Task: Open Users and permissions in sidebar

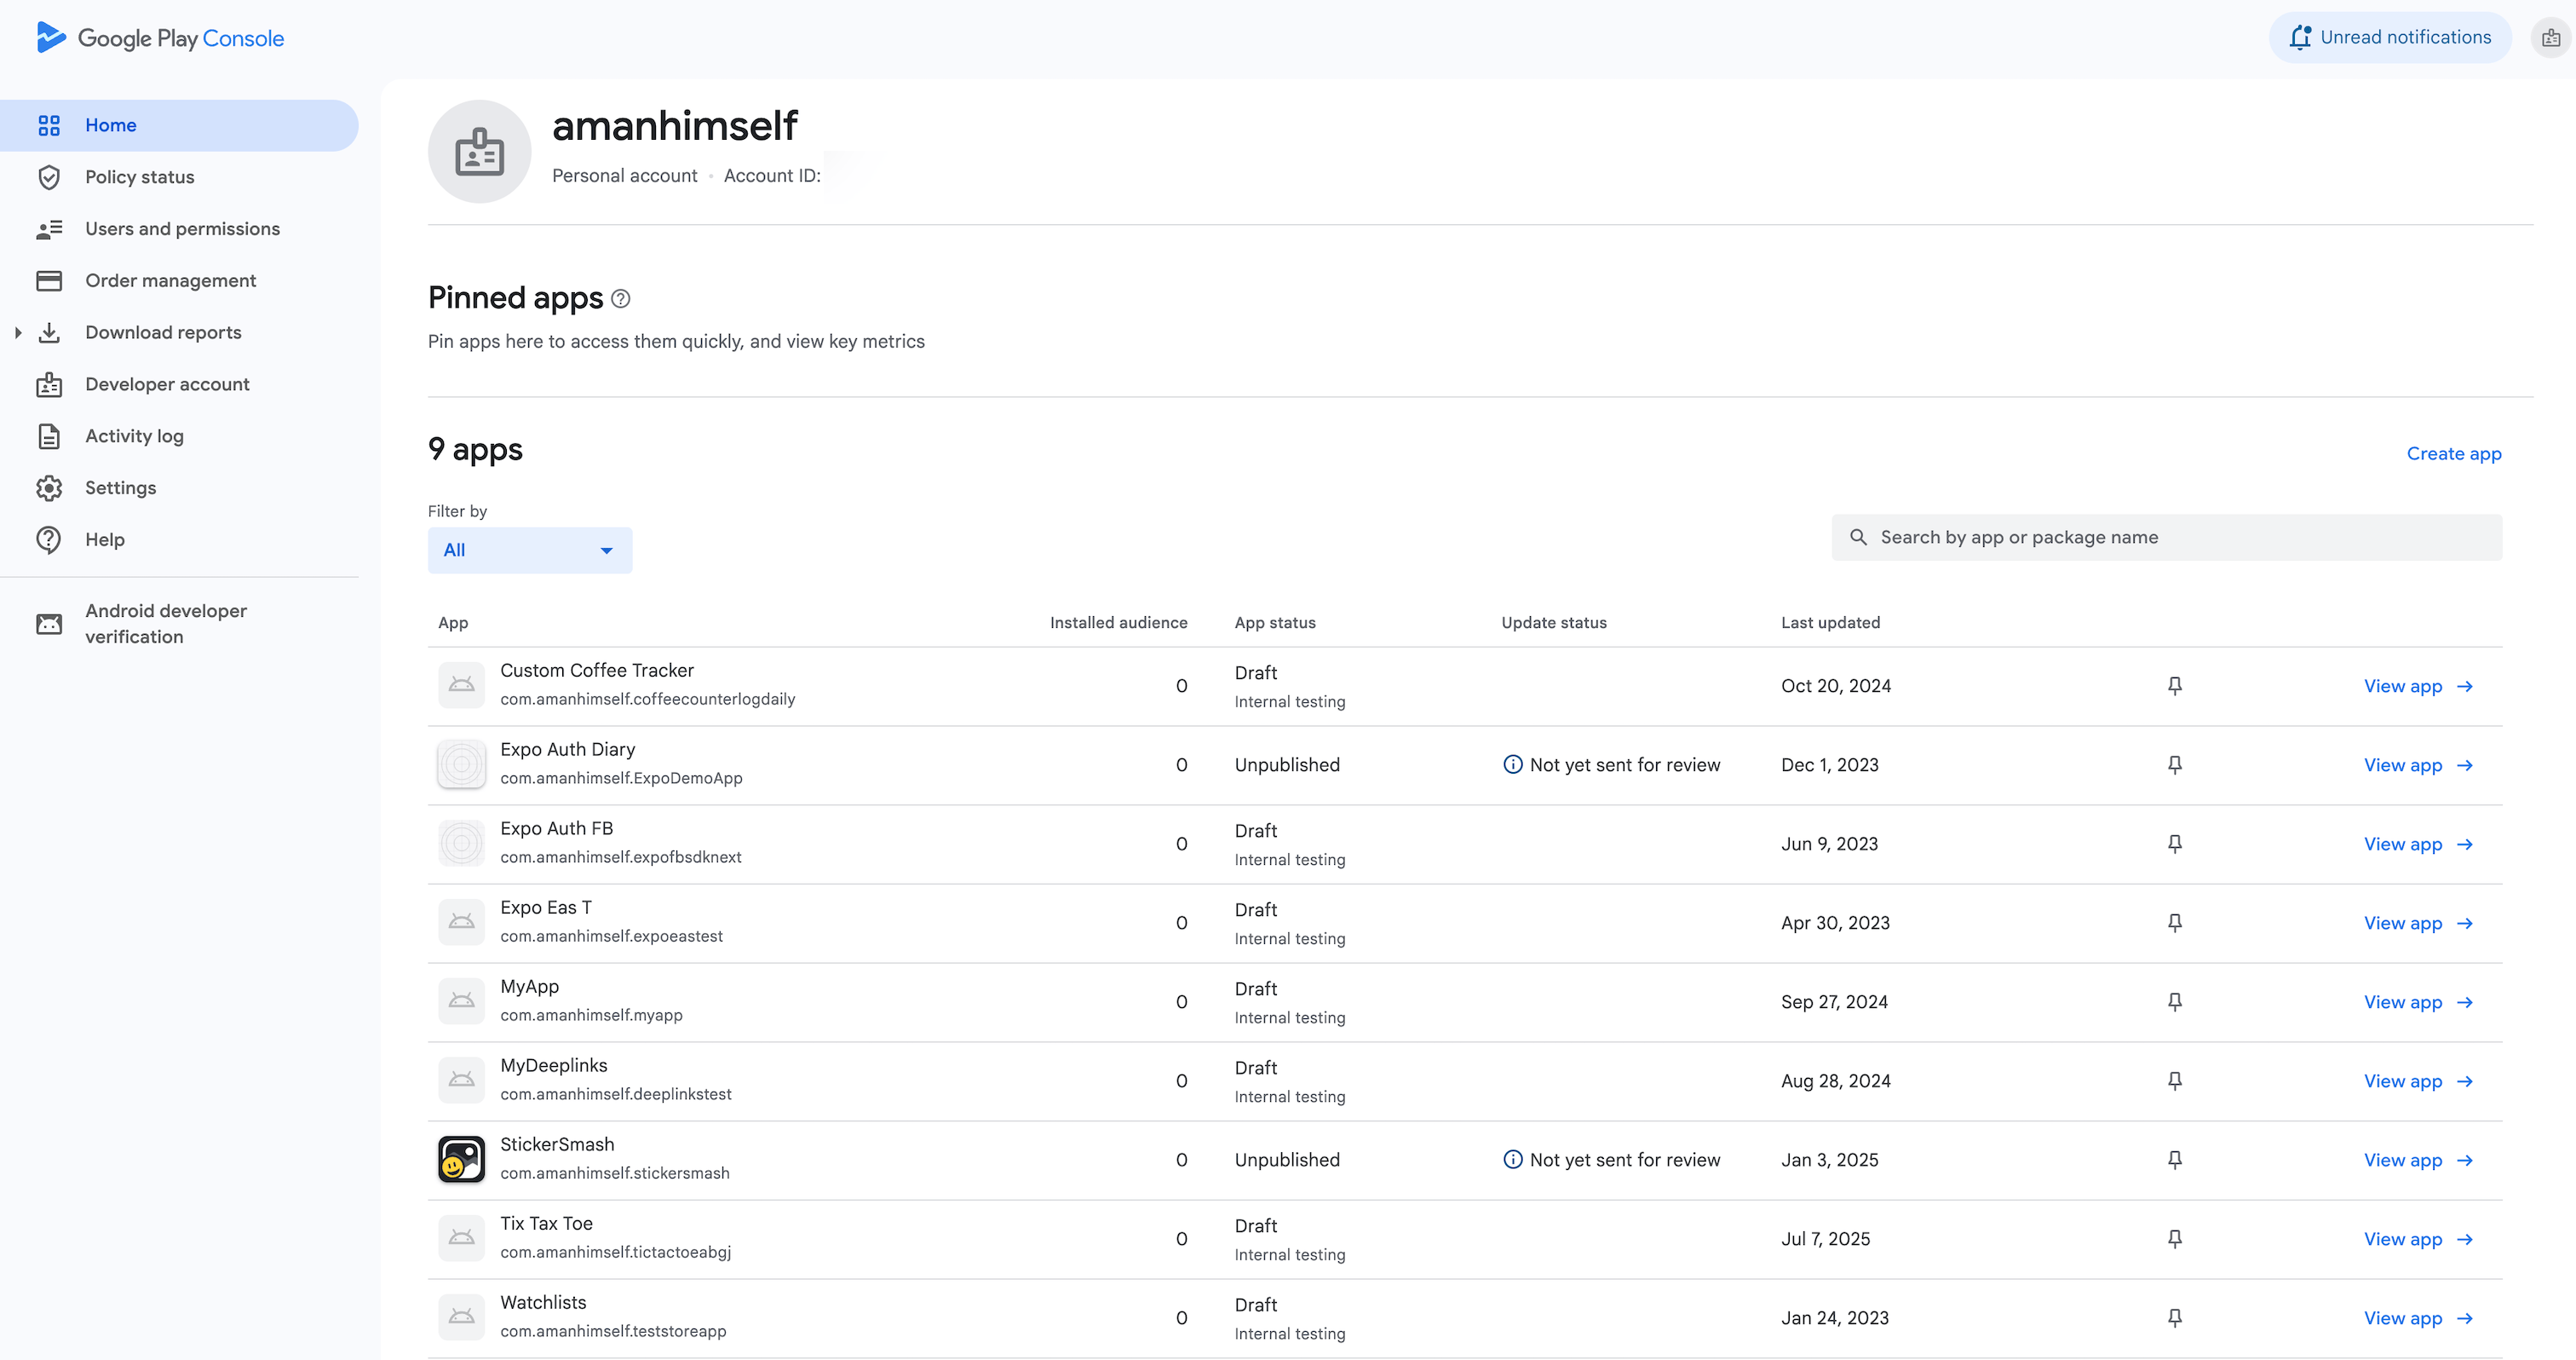Action: (182, 229)
